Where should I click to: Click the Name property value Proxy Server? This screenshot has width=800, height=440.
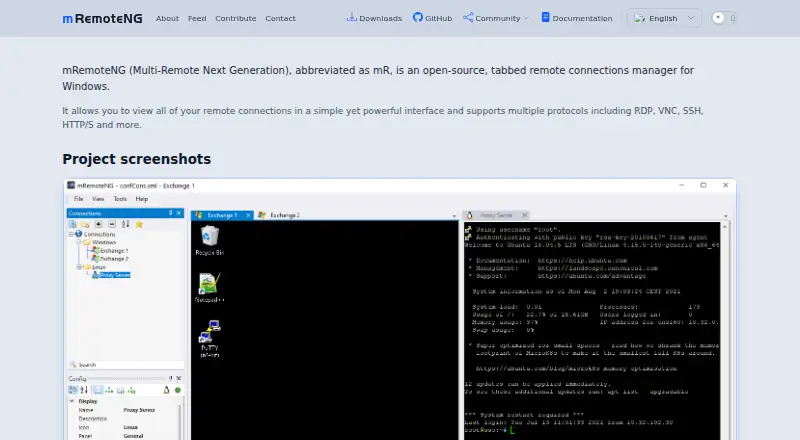click(139, 410)
